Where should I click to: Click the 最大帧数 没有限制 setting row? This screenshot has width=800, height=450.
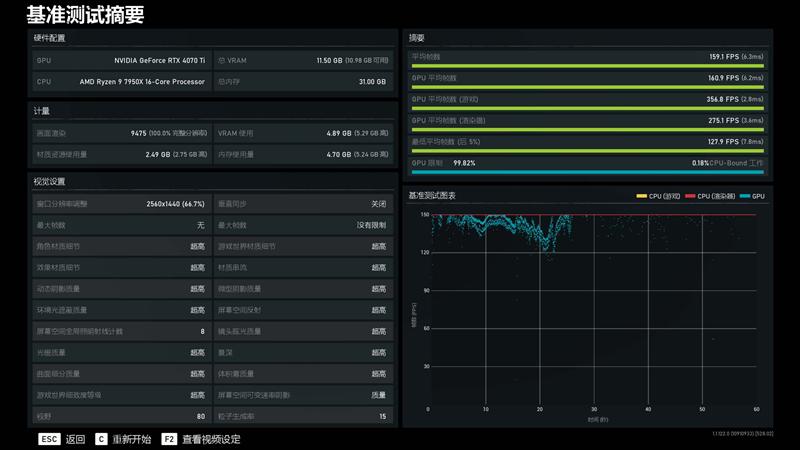coord(301,225)
